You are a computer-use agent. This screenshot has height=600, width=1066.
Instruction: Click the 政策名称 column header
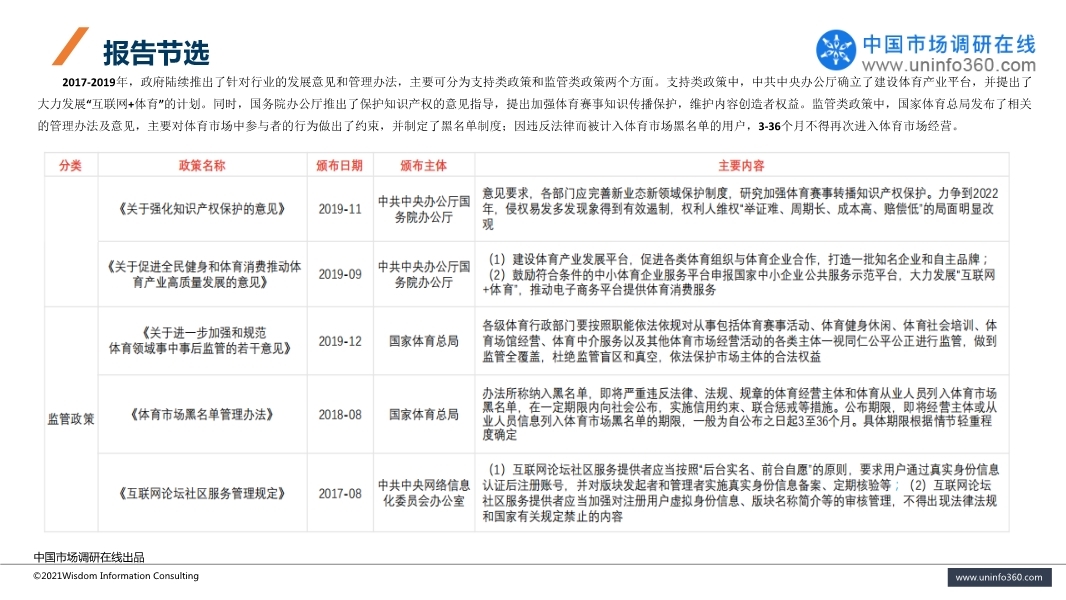tap(202, 165)
